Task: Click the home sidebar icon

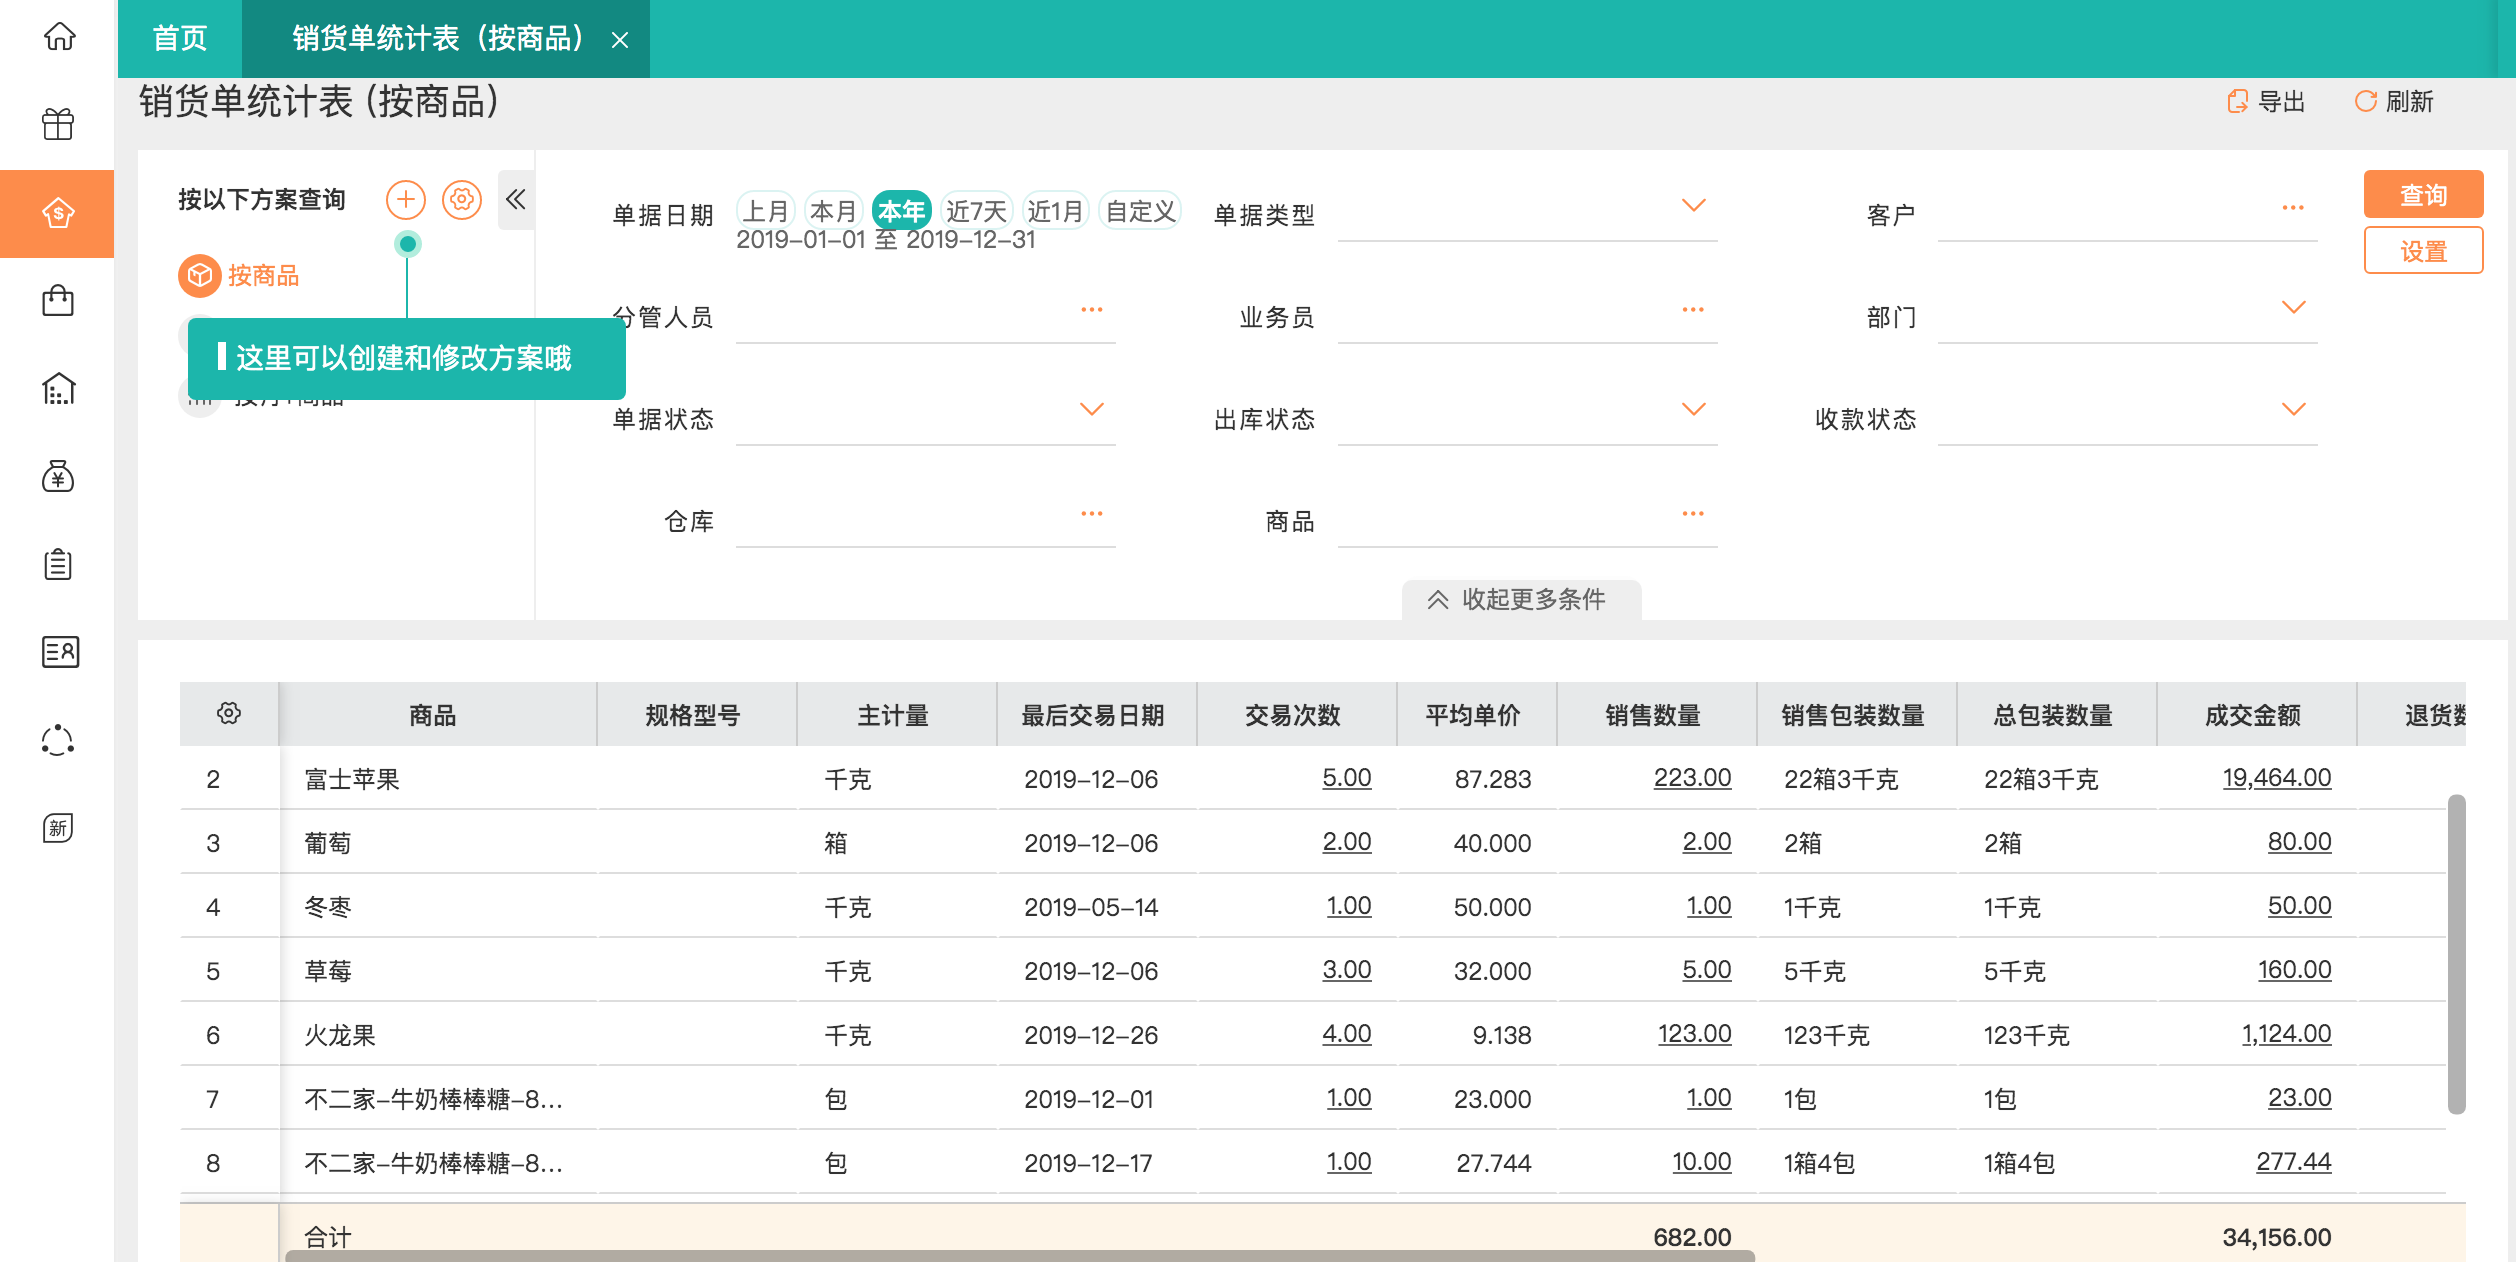Action: pyautogui.click(x=60, y=35)
